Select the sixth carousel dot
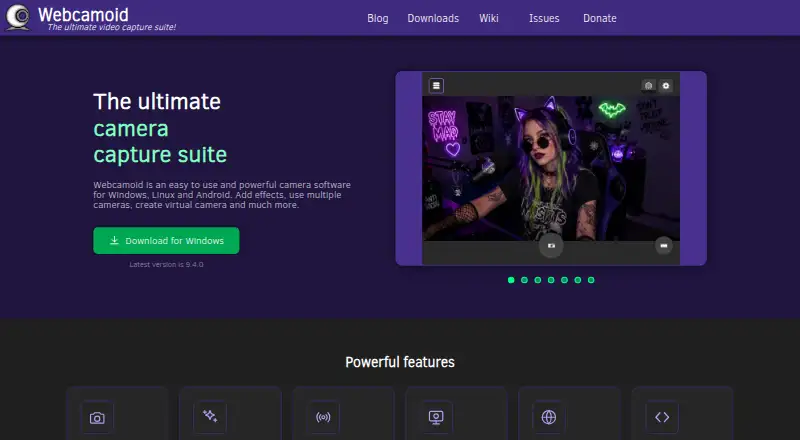This screenshot has height=440, width=800. pyautogui.click(x=578, y=280)
